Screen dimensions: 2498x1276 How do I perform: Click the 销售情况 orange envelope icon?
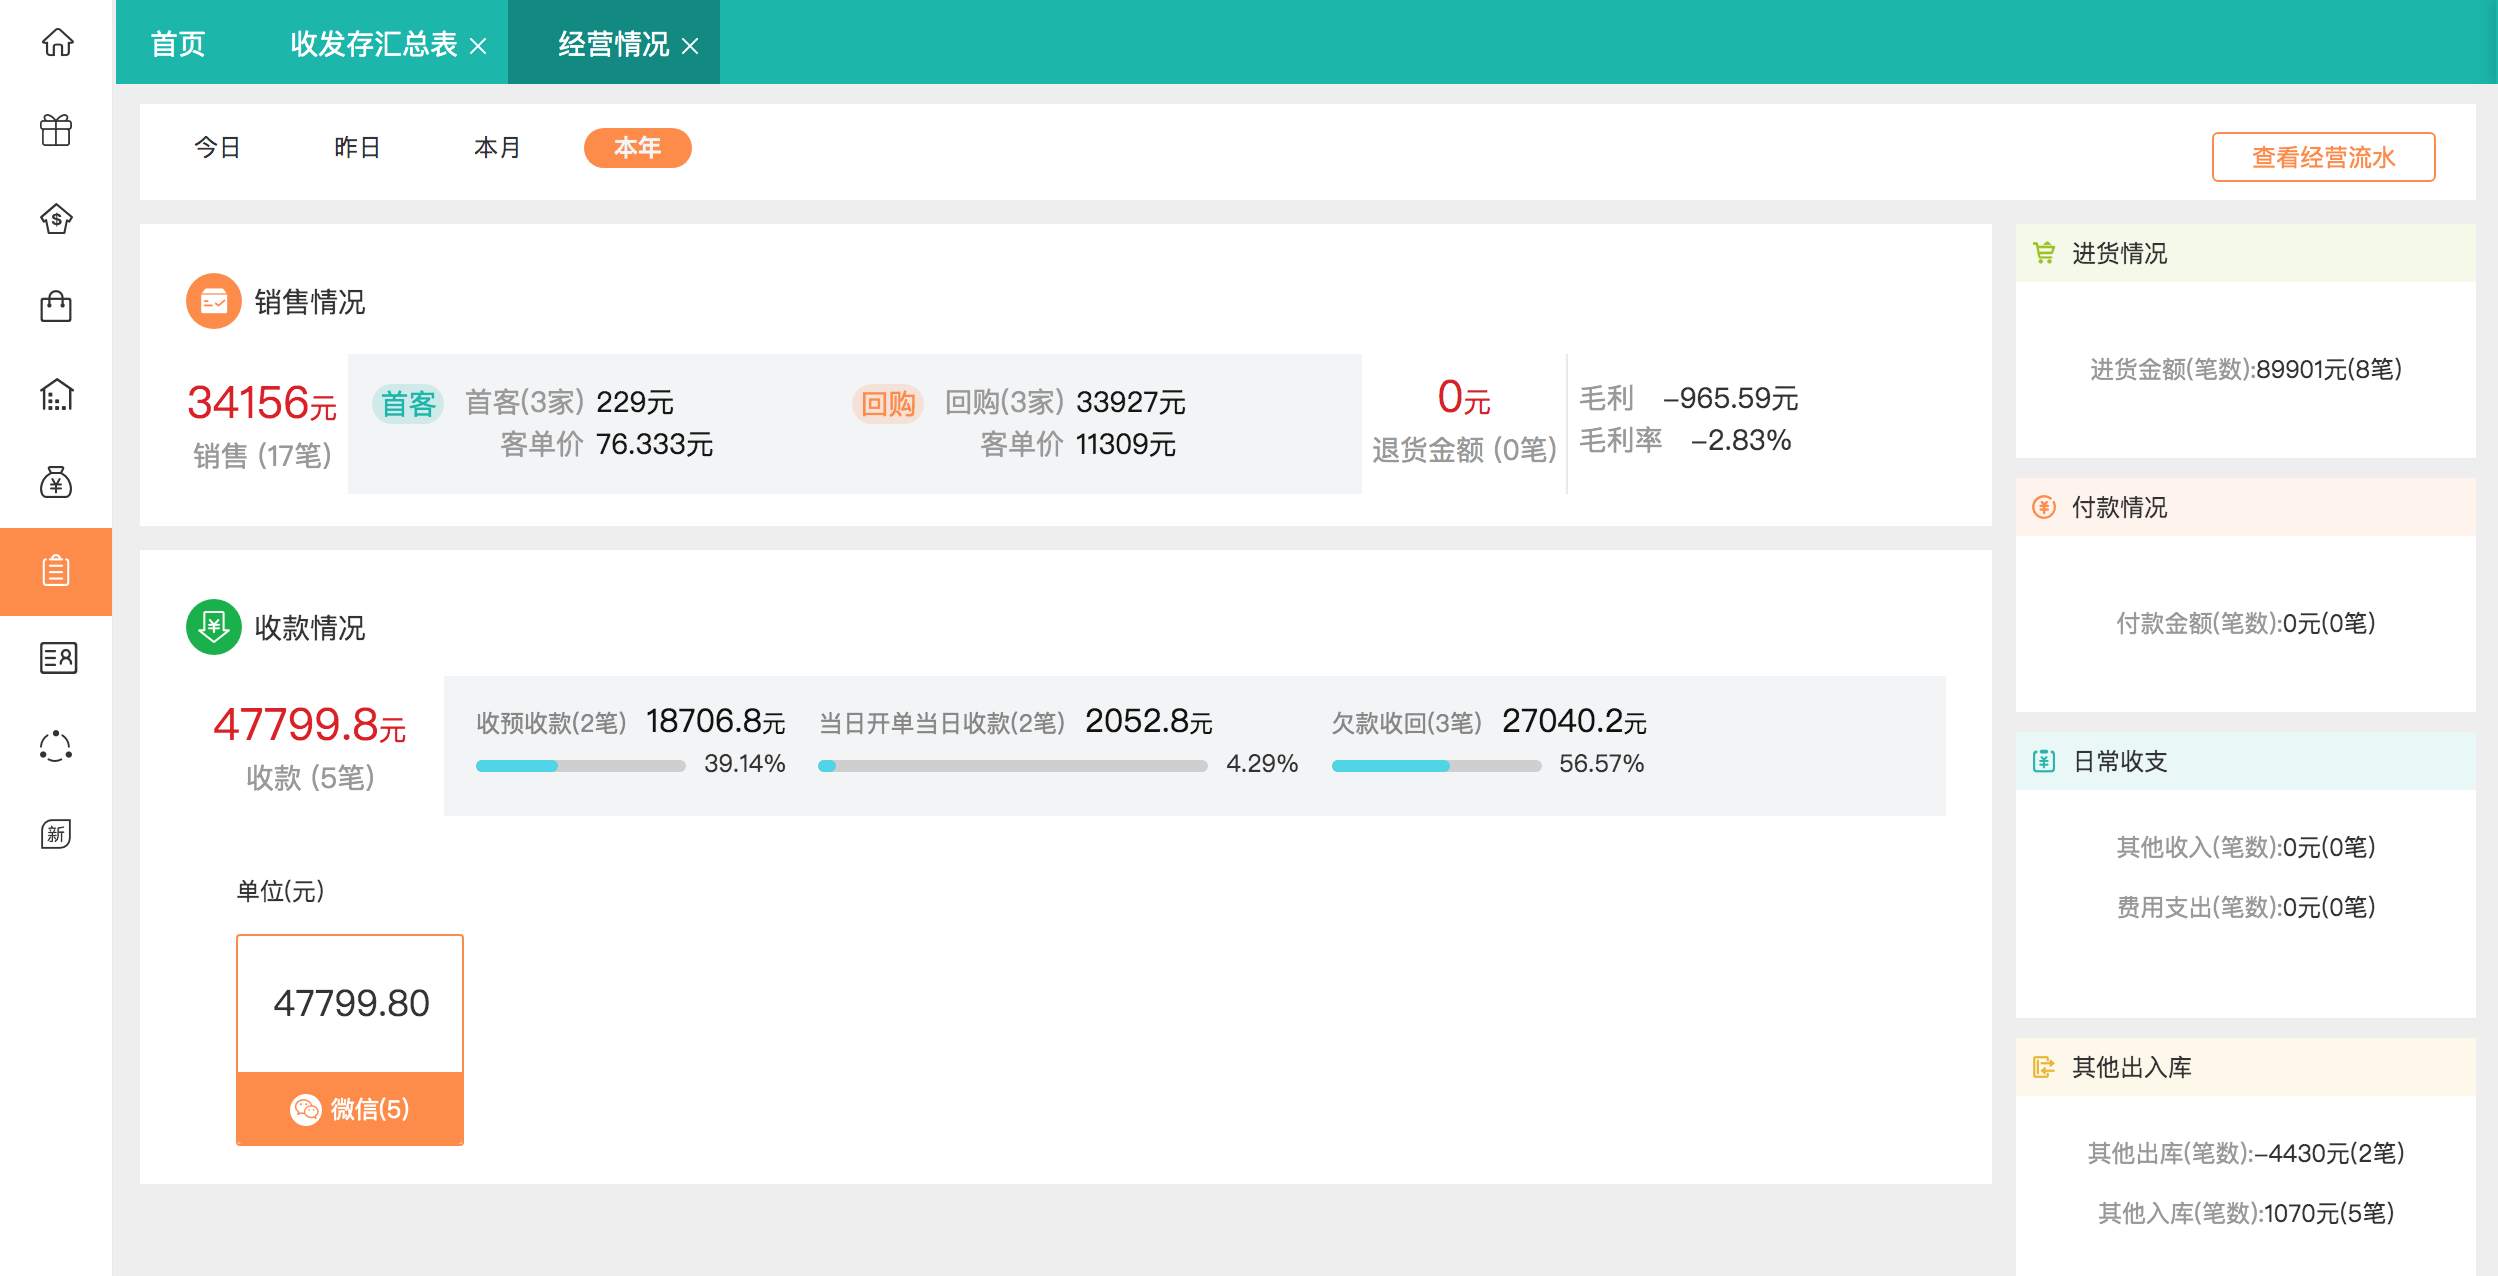[213, 299]
